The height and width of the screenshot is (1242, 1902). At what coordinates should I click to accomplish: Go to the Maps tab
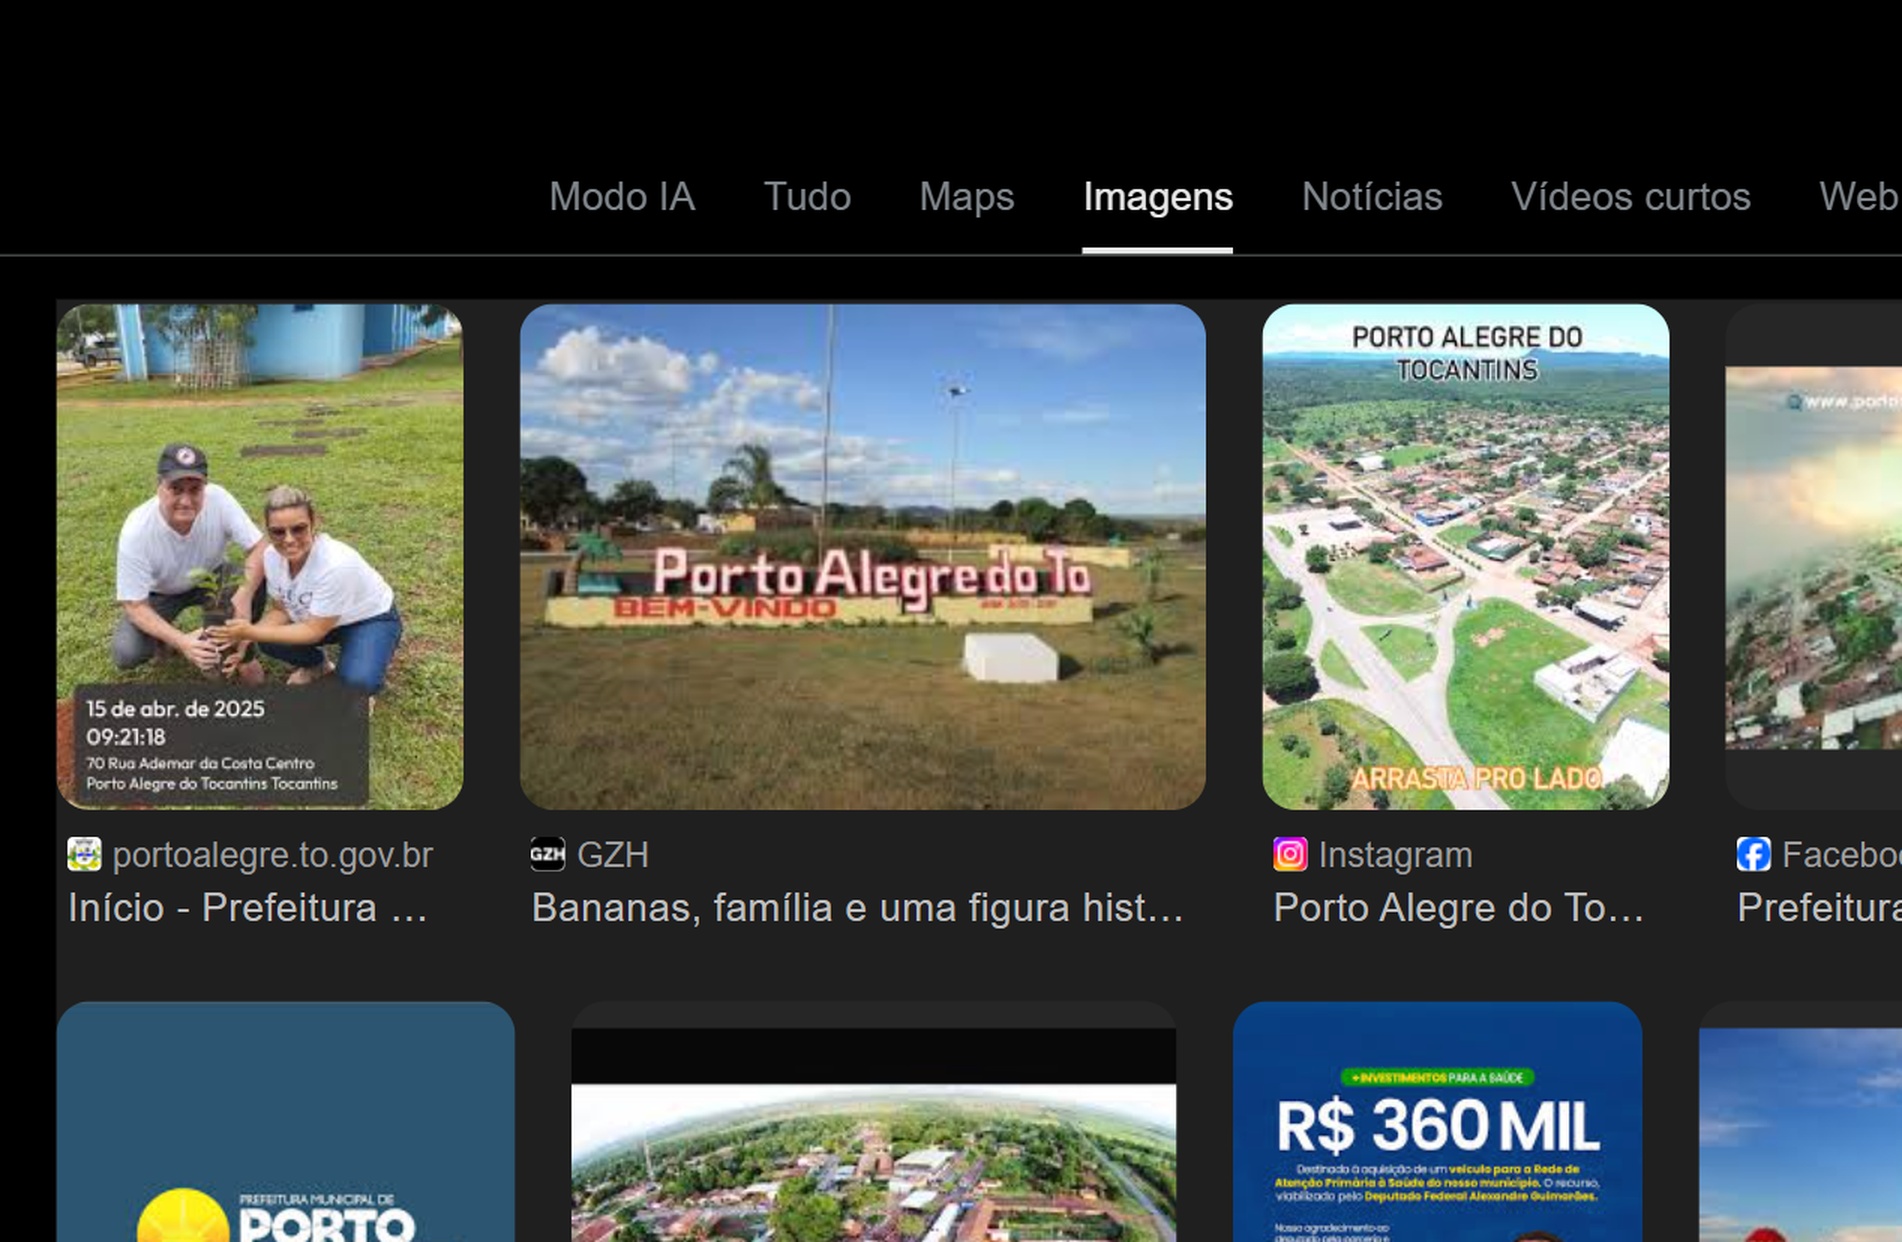coord(966,197)
